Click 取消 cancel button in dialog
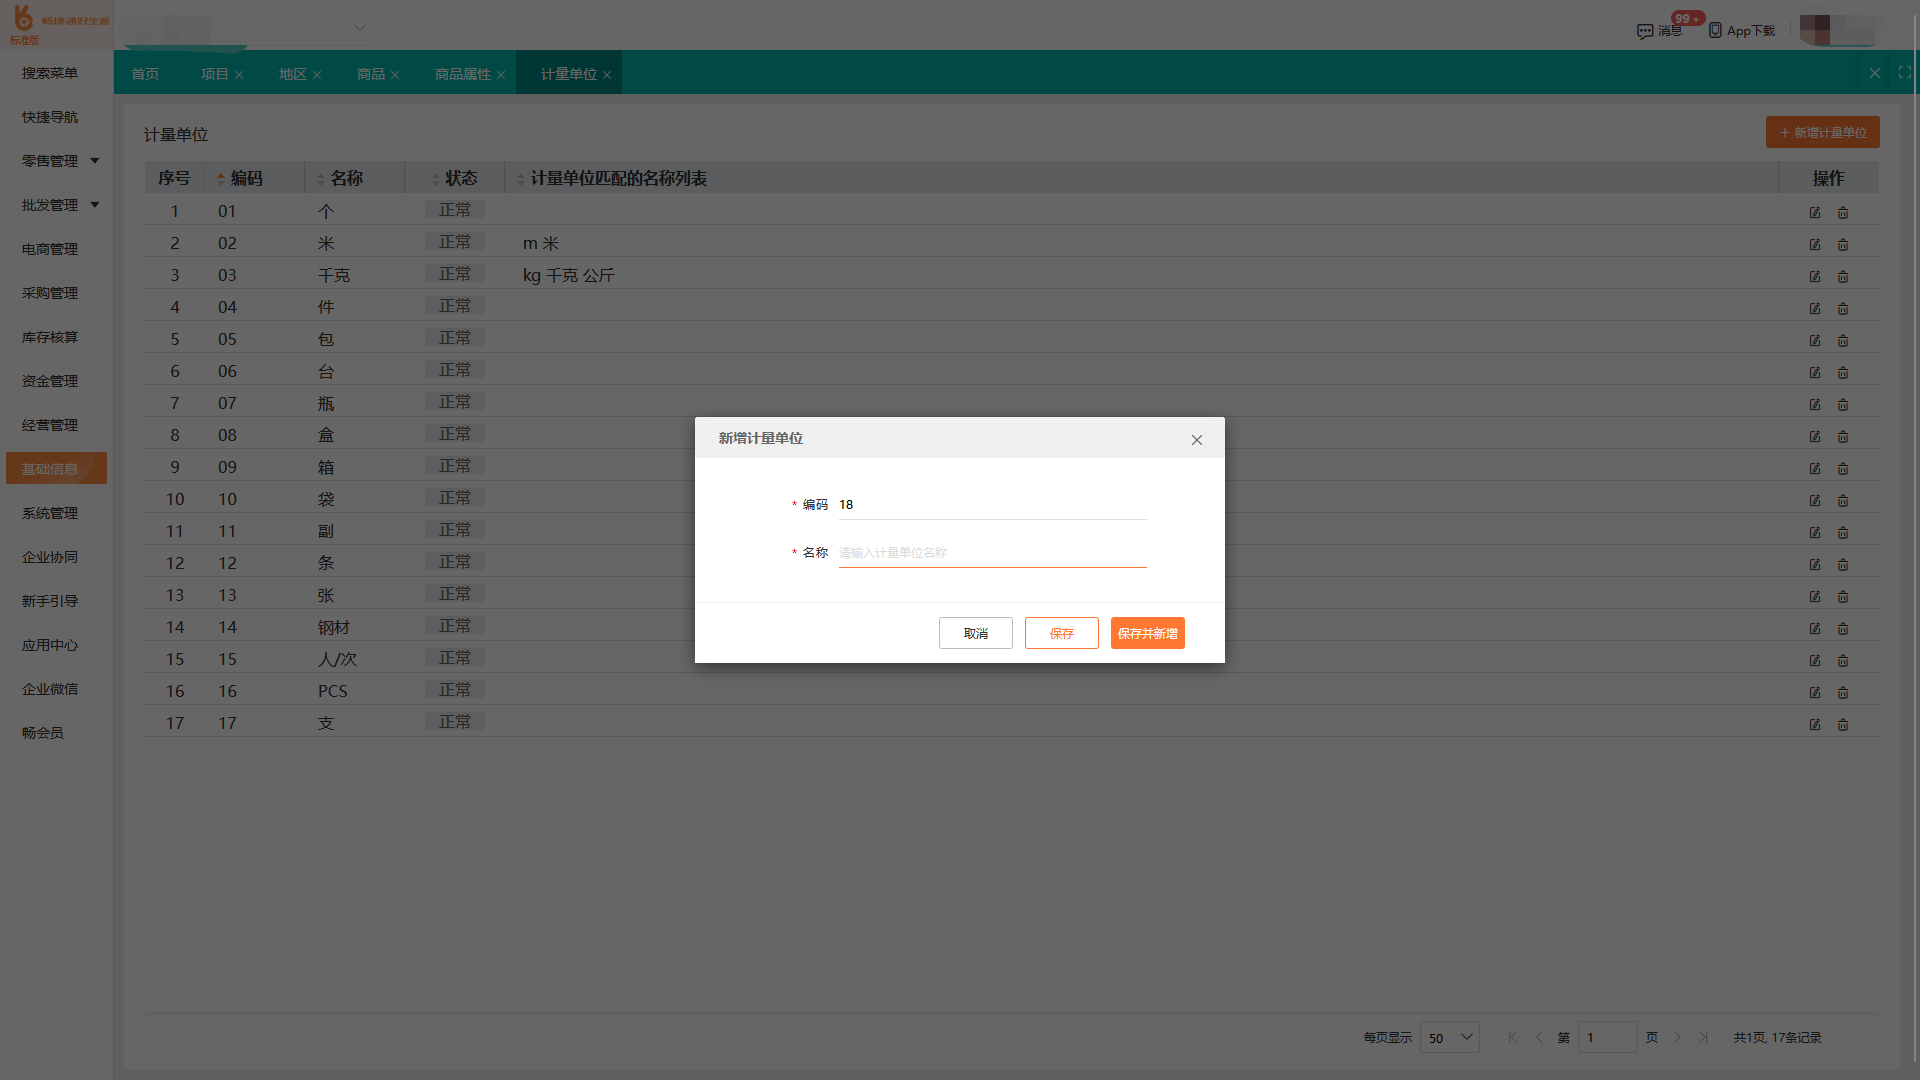 coord(975,633)
